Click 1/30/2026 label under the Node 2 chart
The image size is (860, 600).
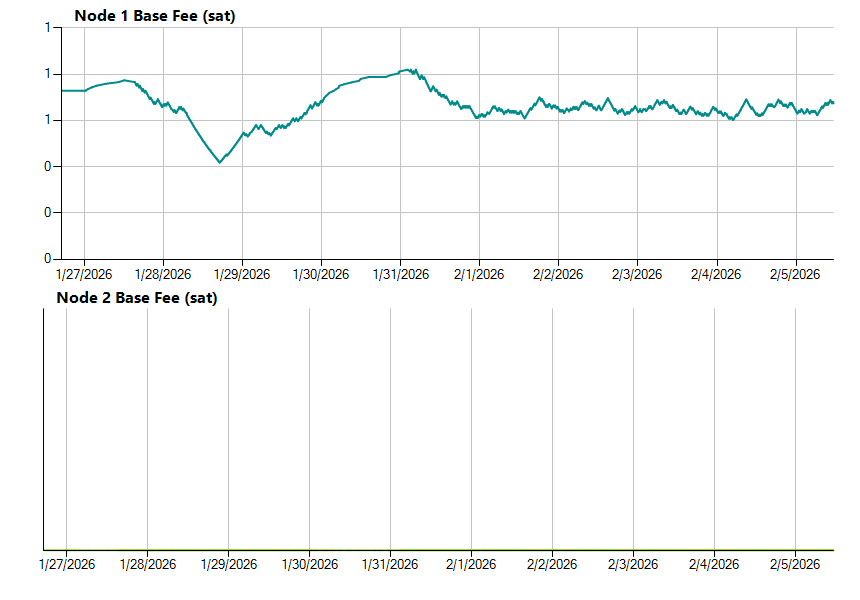tap(309, 565)
